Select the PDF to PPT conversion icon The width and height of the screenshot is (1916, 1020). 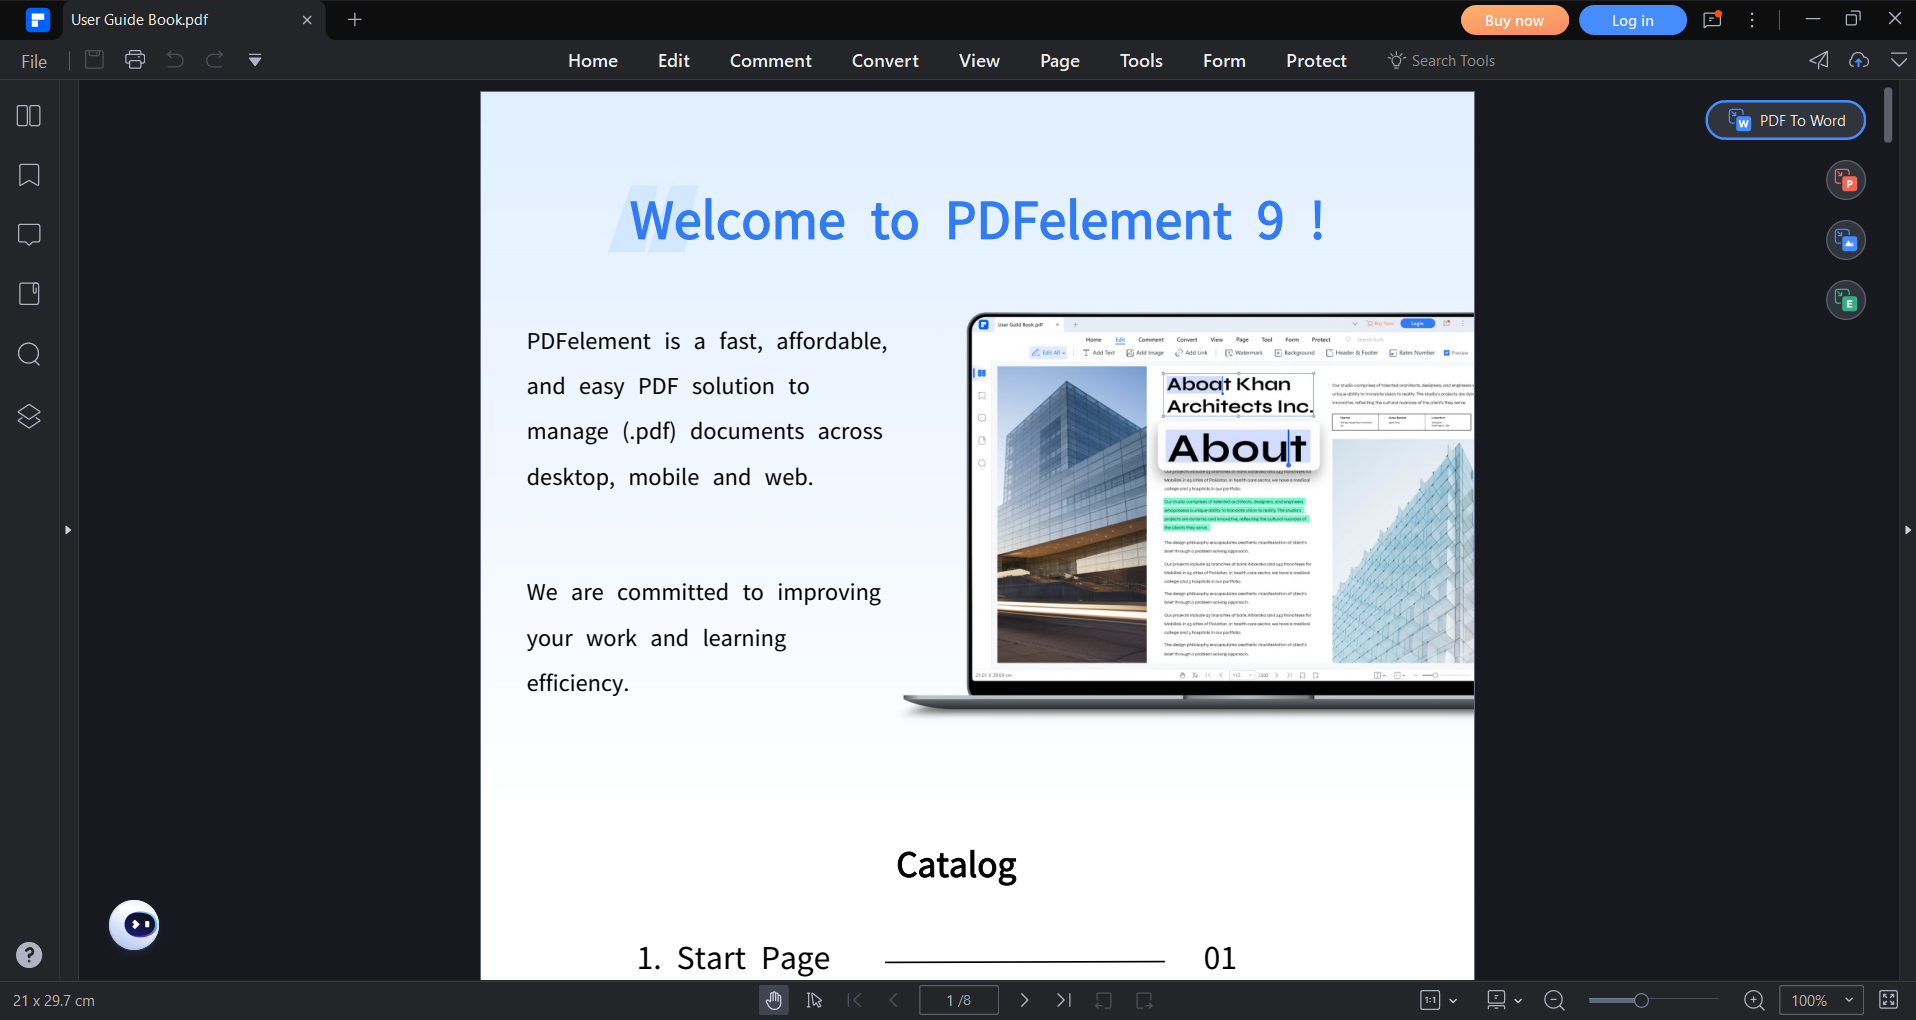coord(1845,180)
